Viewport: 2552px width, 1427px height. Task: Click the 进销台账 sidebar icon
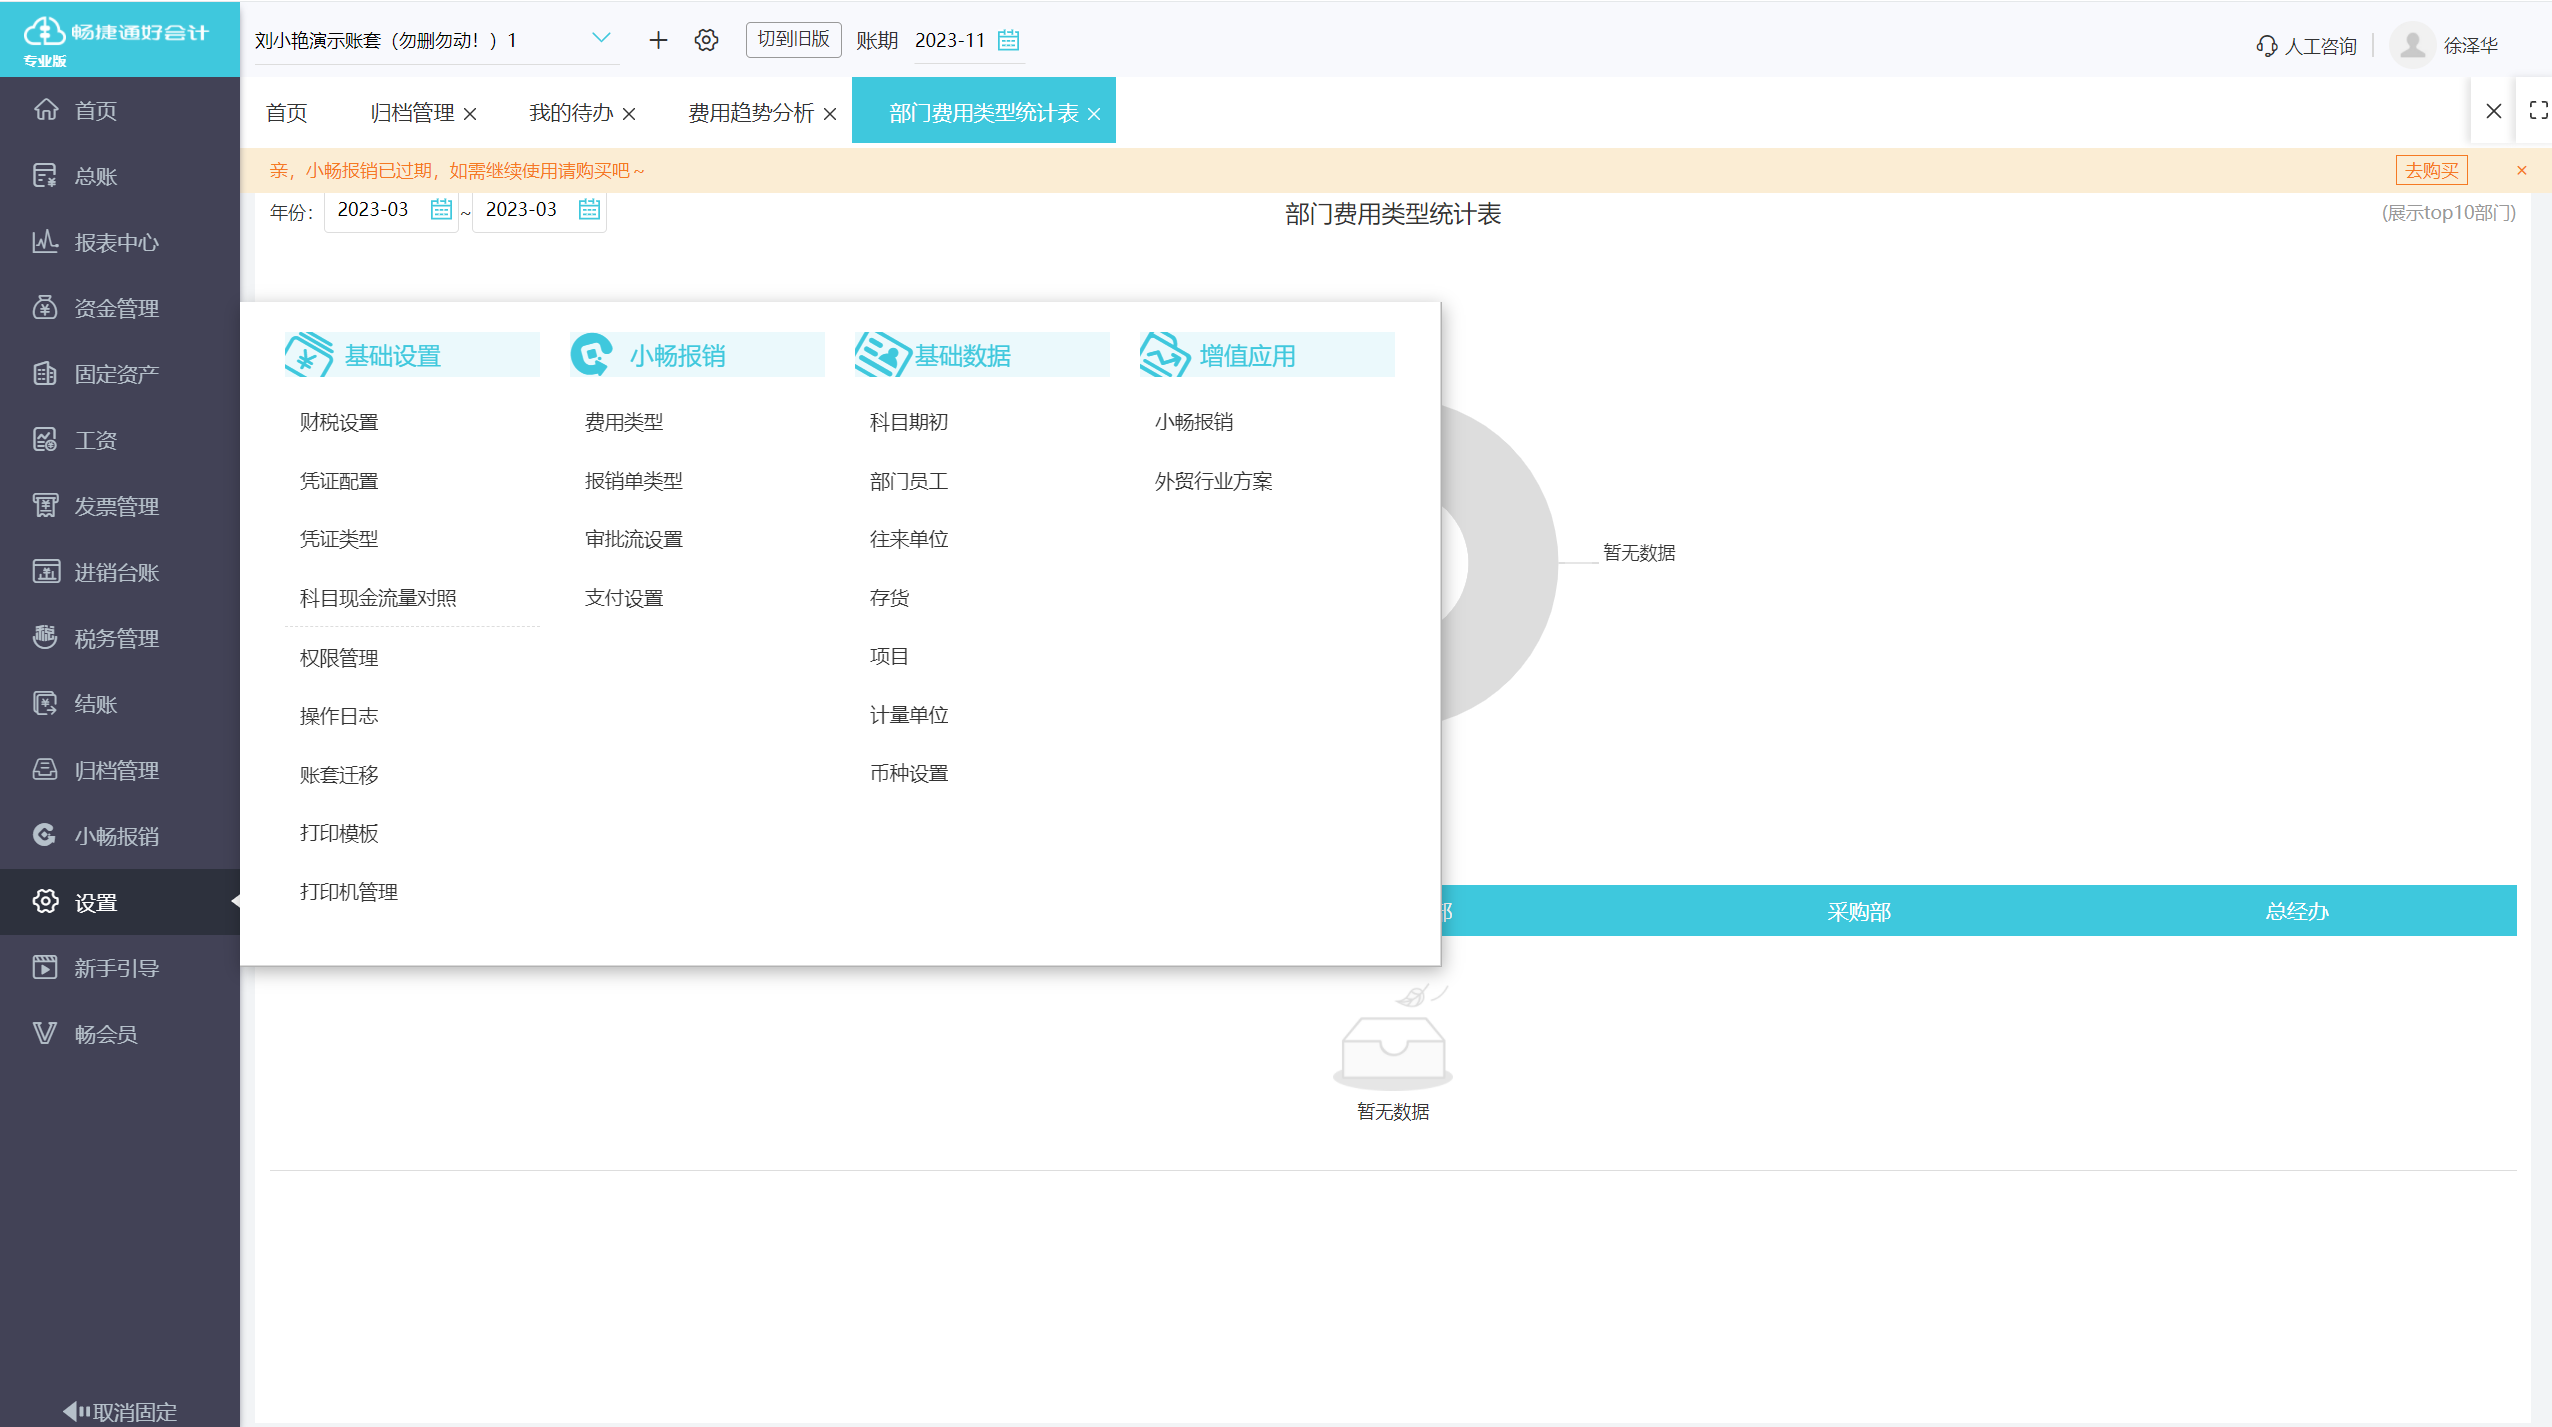(x=46, y=572)
